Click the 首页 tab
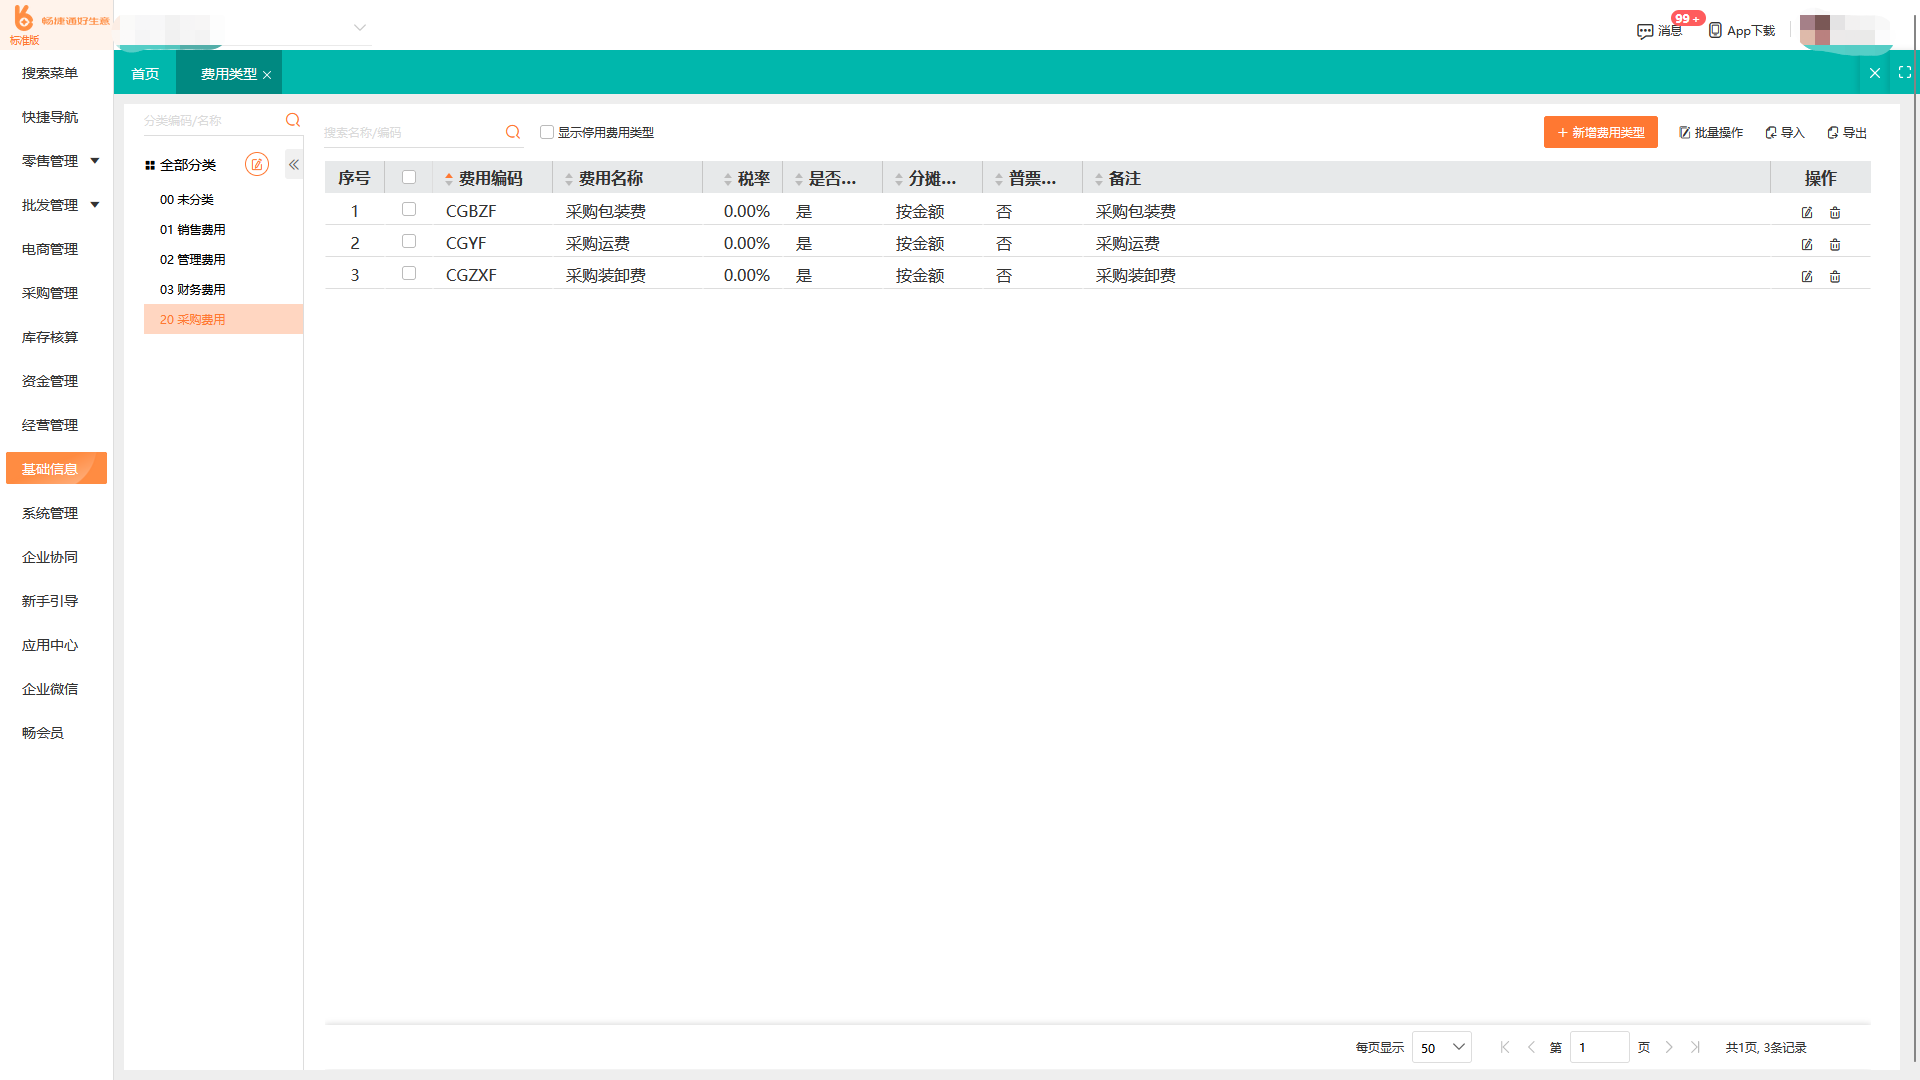Screen dimensions: 1920x1080 tap(144, 74)
